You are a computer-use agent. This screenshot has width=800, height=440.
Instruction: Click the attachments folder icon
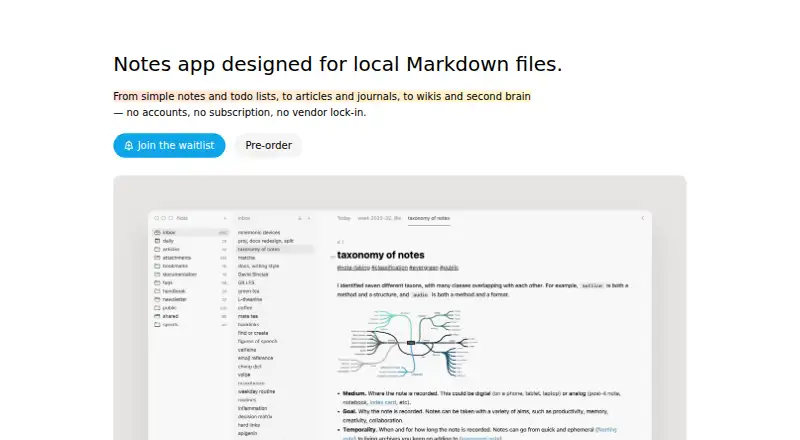[x=157, y=257]
